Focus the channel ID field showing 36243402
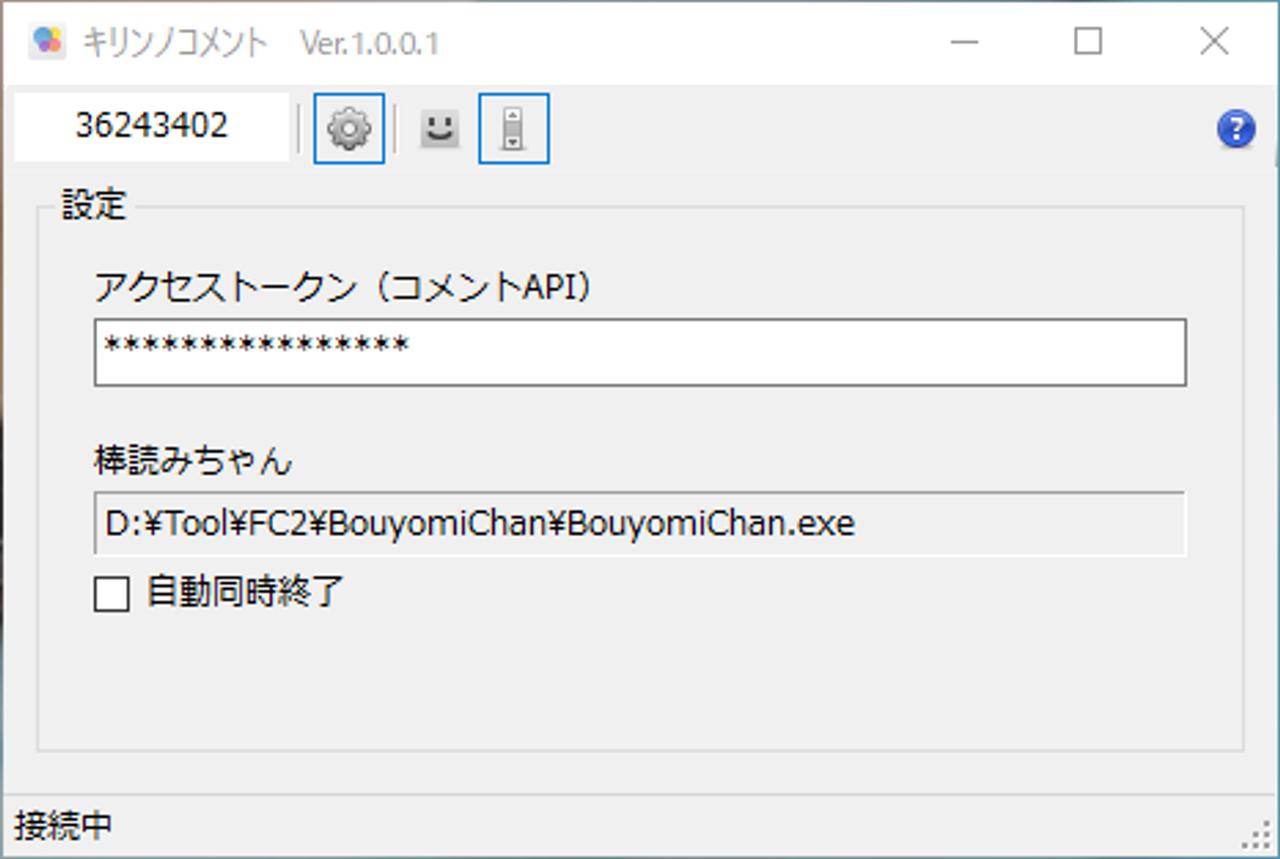1280x859 pixels. pos(152,127)
